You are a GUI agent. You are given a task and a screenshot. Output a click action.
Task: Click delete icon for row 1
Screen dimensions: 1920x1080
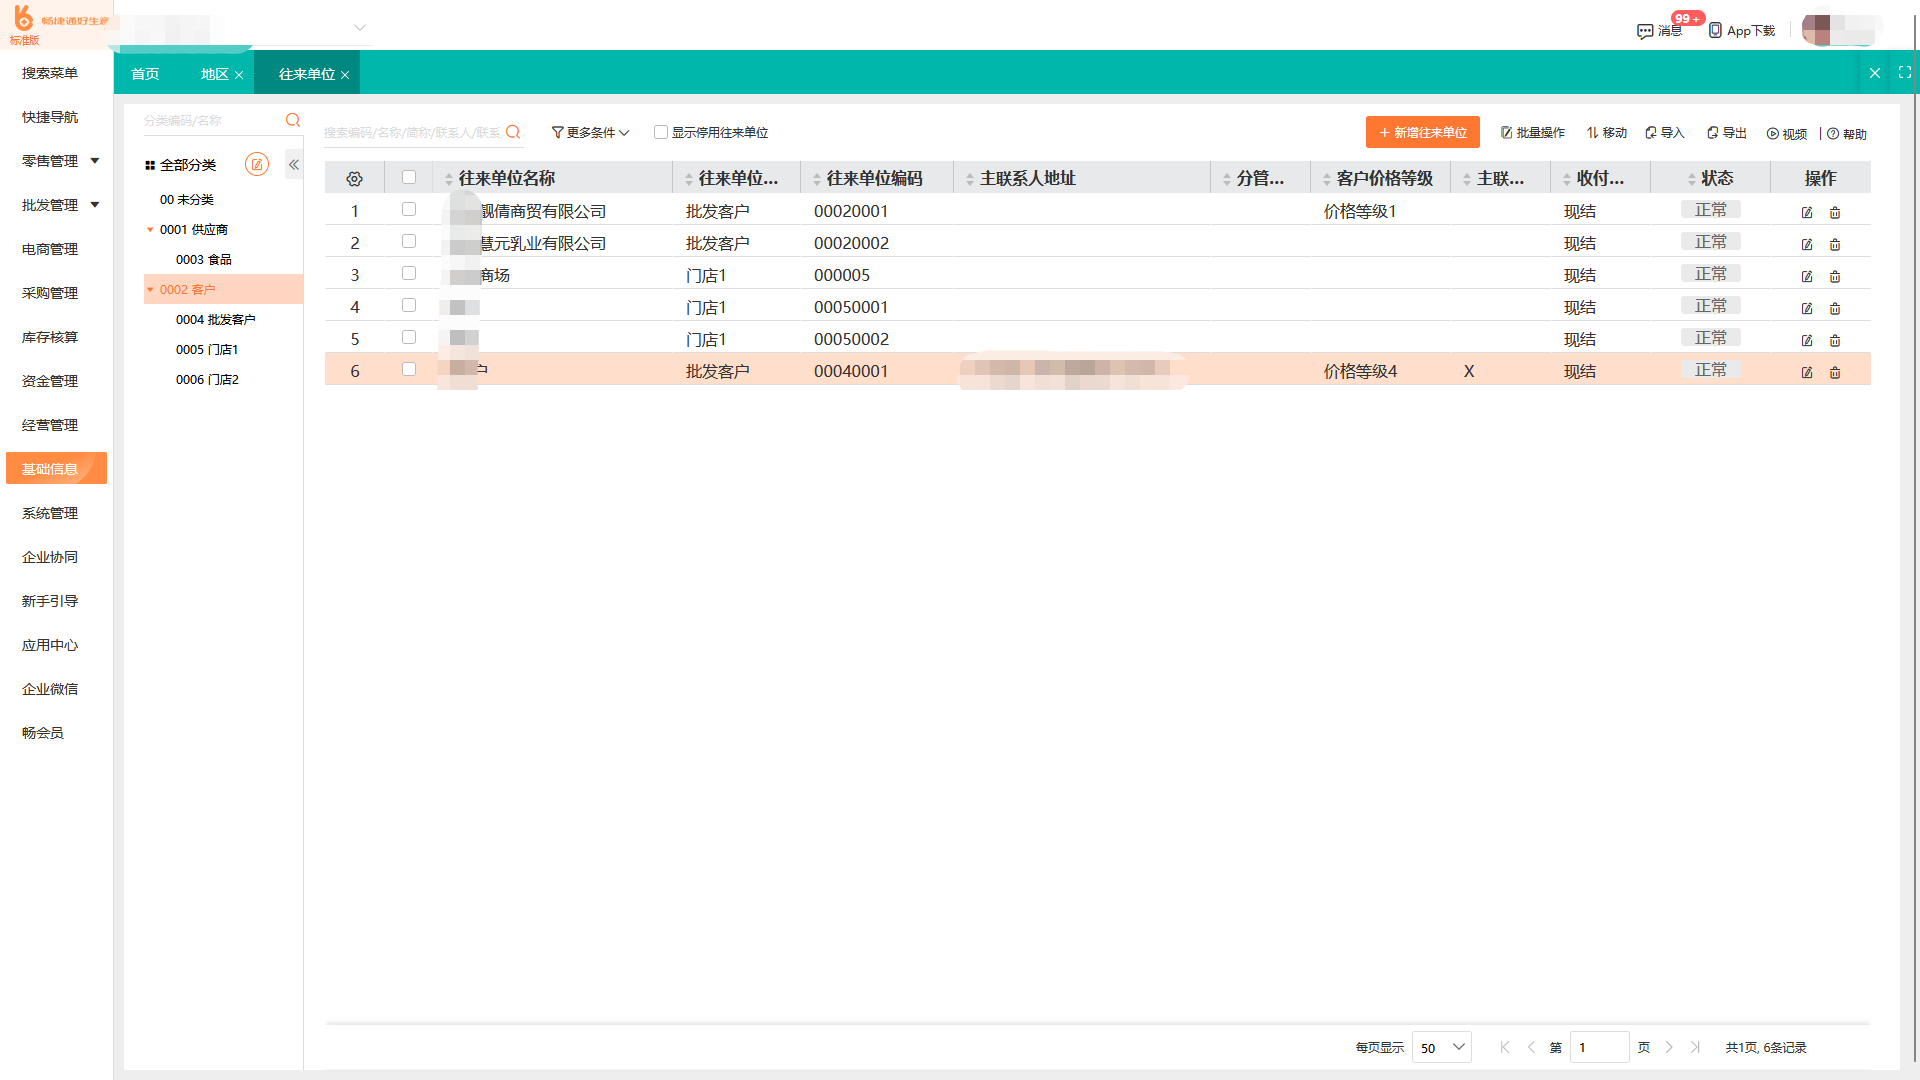pyautogui.click(x=1838, y=211)
